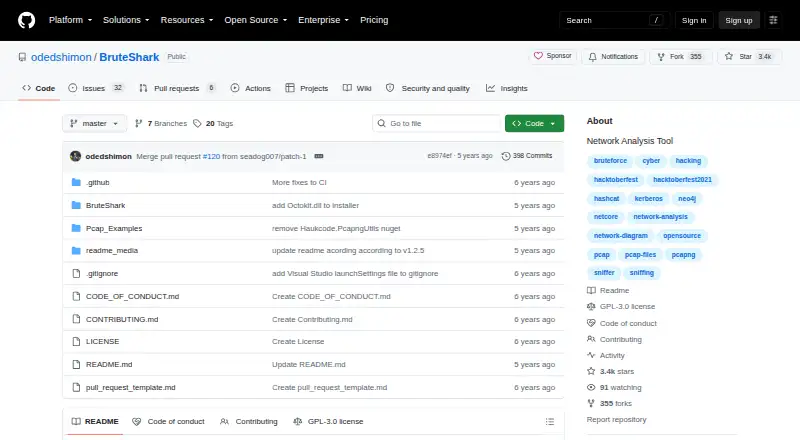This screenshot has height=440, width=800.
Task: Click the Sponsor heart button
Action: [x=553, y=56]
